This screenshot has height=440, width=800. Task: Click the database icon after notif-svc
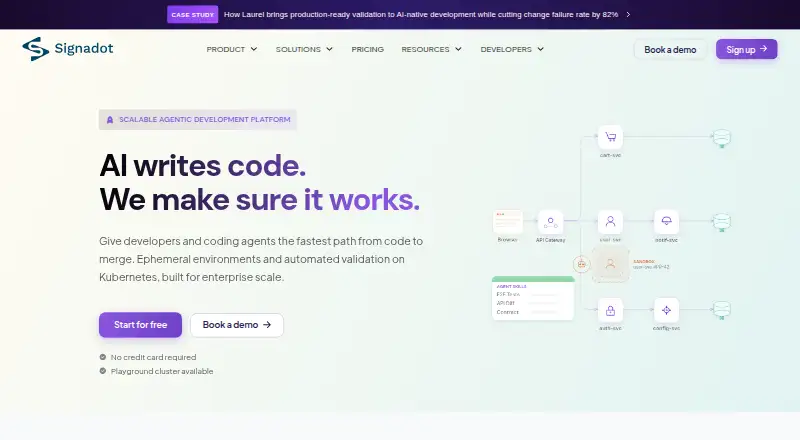[721, 223]
